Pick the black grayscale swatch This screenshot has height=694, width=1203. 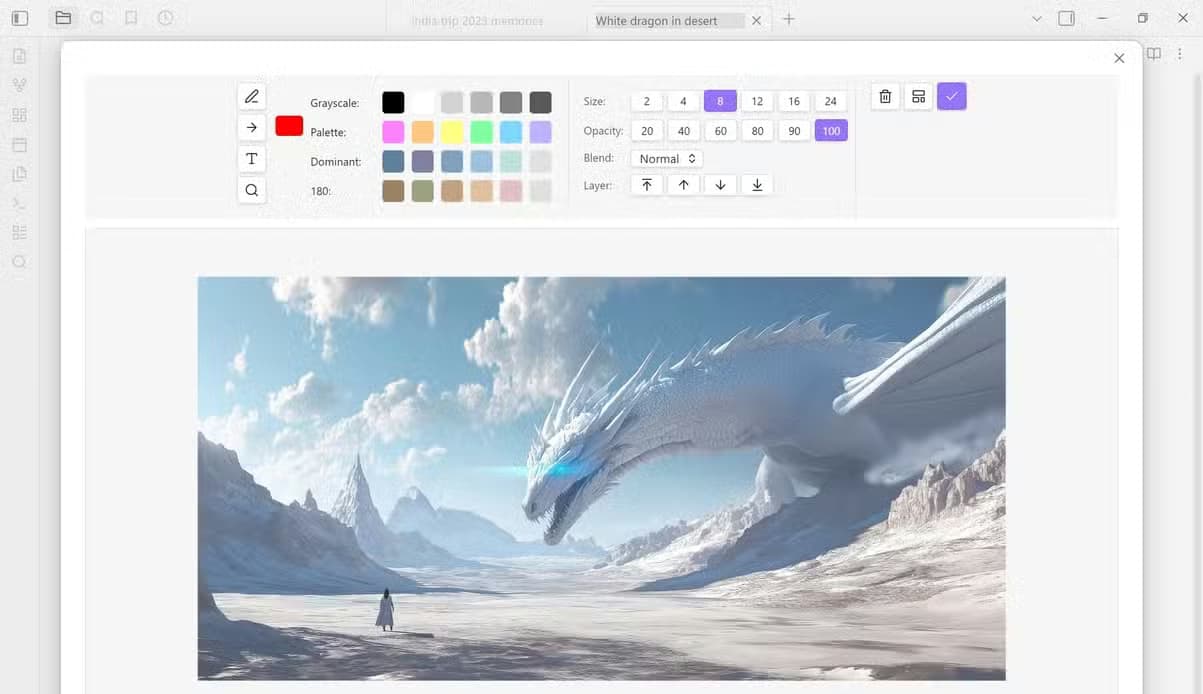[x=393, y=102]
